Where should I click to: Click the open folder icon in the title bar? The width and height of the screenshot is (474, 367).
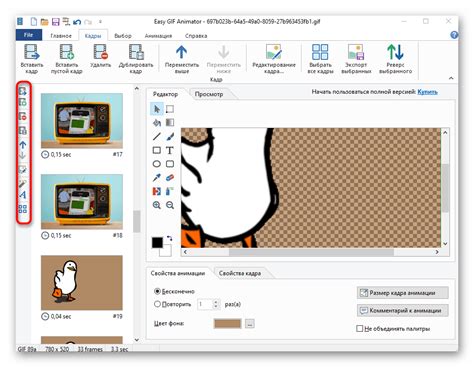(x=44, y=22)
